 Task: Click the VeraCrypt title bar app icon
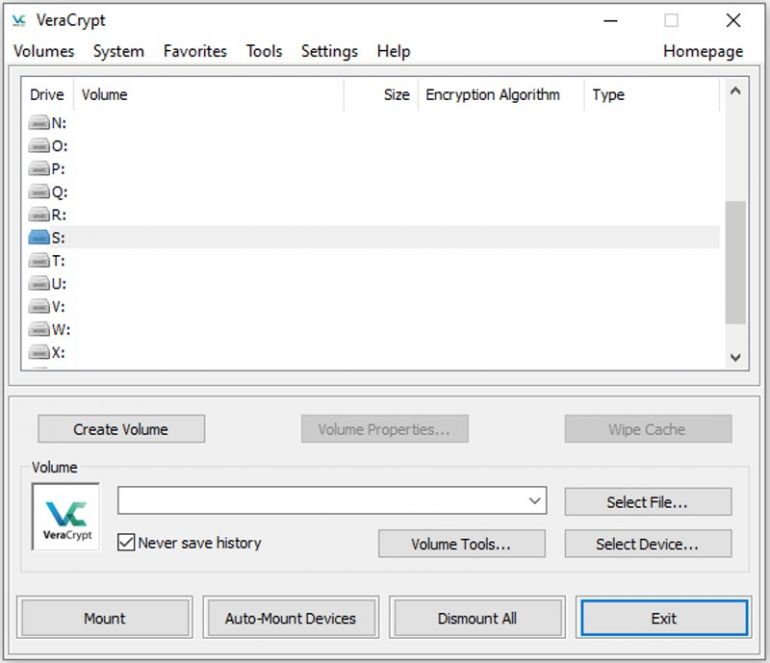19,21
